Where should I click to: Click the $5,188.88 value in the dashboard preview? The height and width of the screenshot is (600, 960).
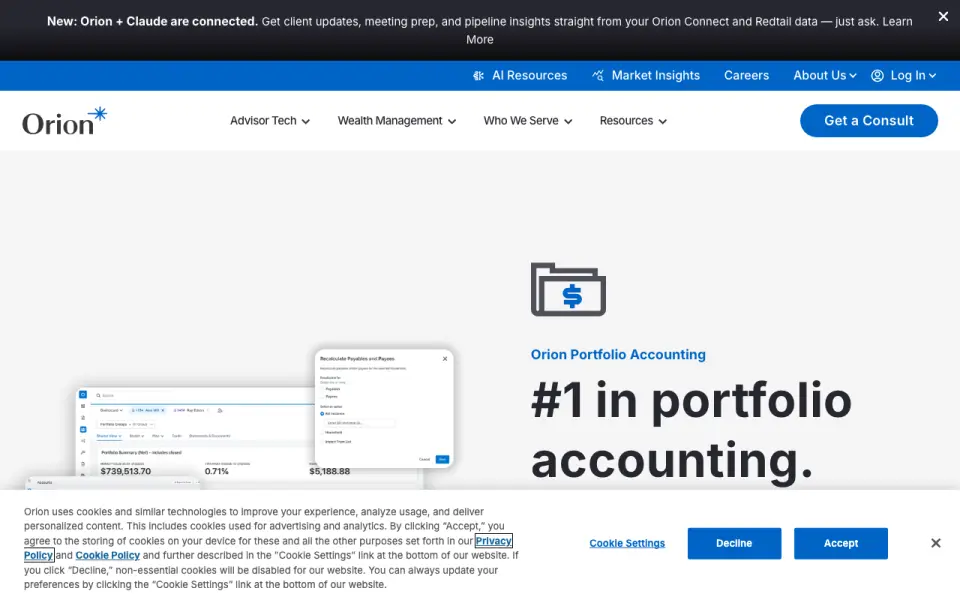point(329,471)
